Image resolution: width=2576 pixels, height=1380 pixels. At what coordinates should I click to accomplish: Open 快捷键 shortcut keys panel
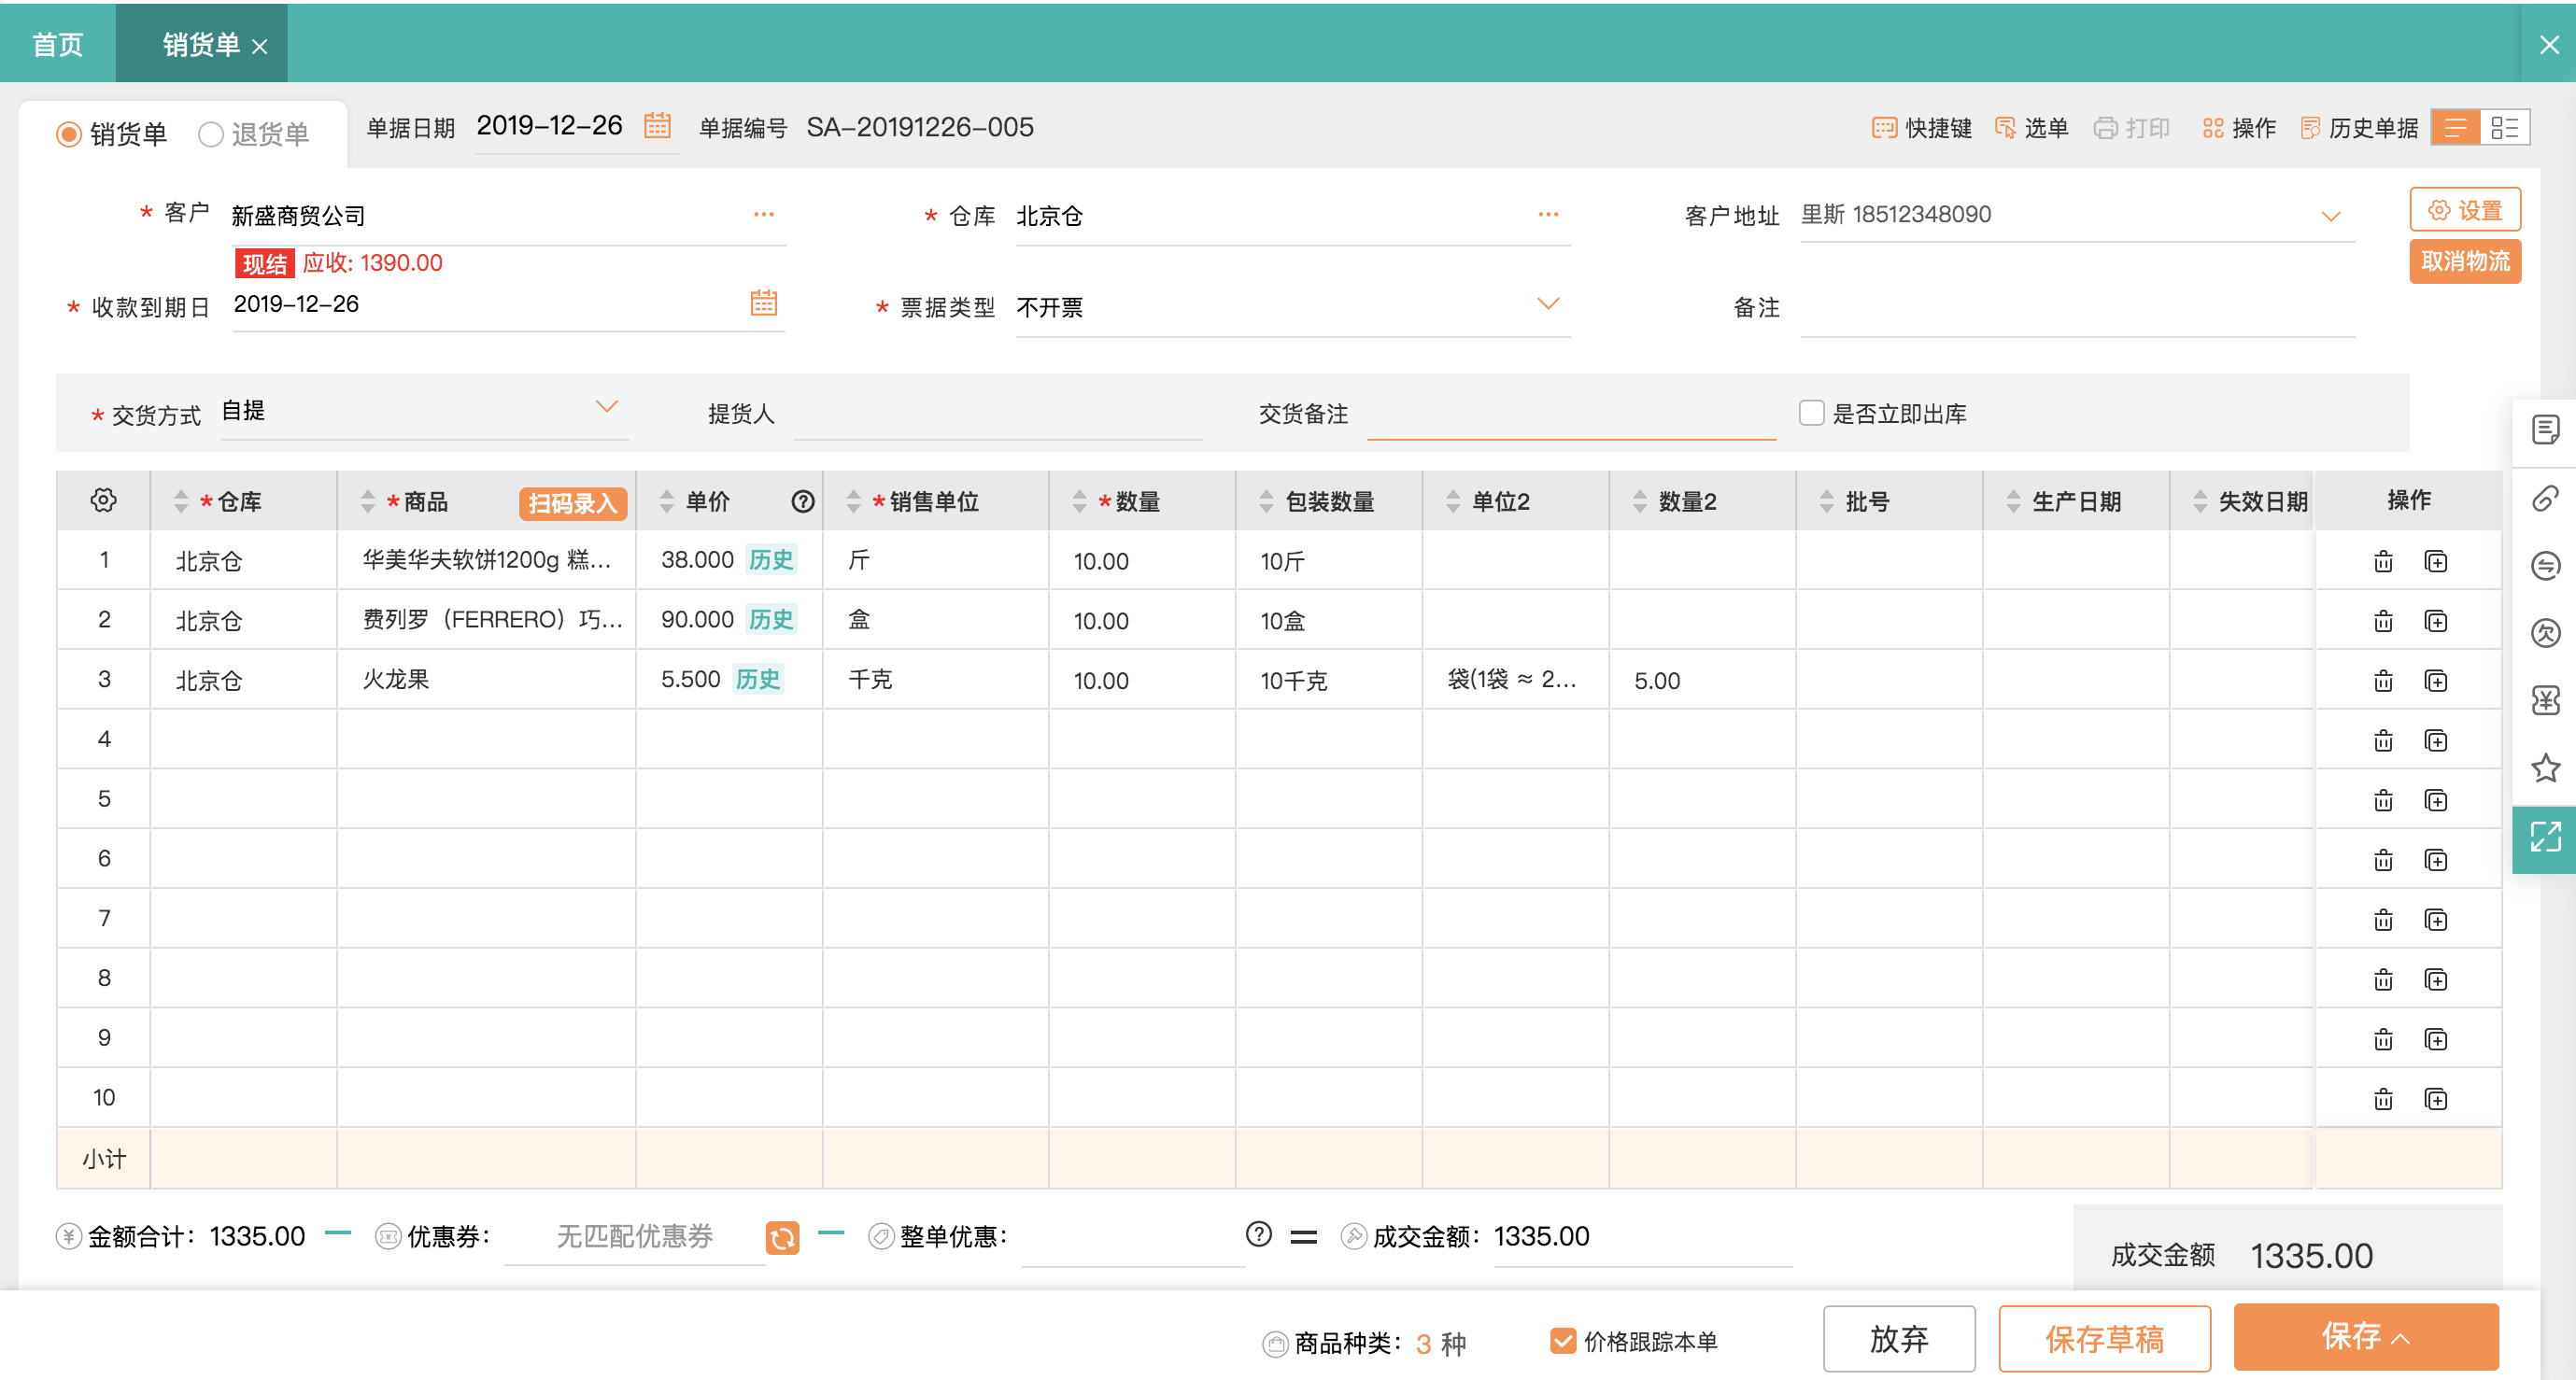pyautogui.click(x=1920, y=126)
